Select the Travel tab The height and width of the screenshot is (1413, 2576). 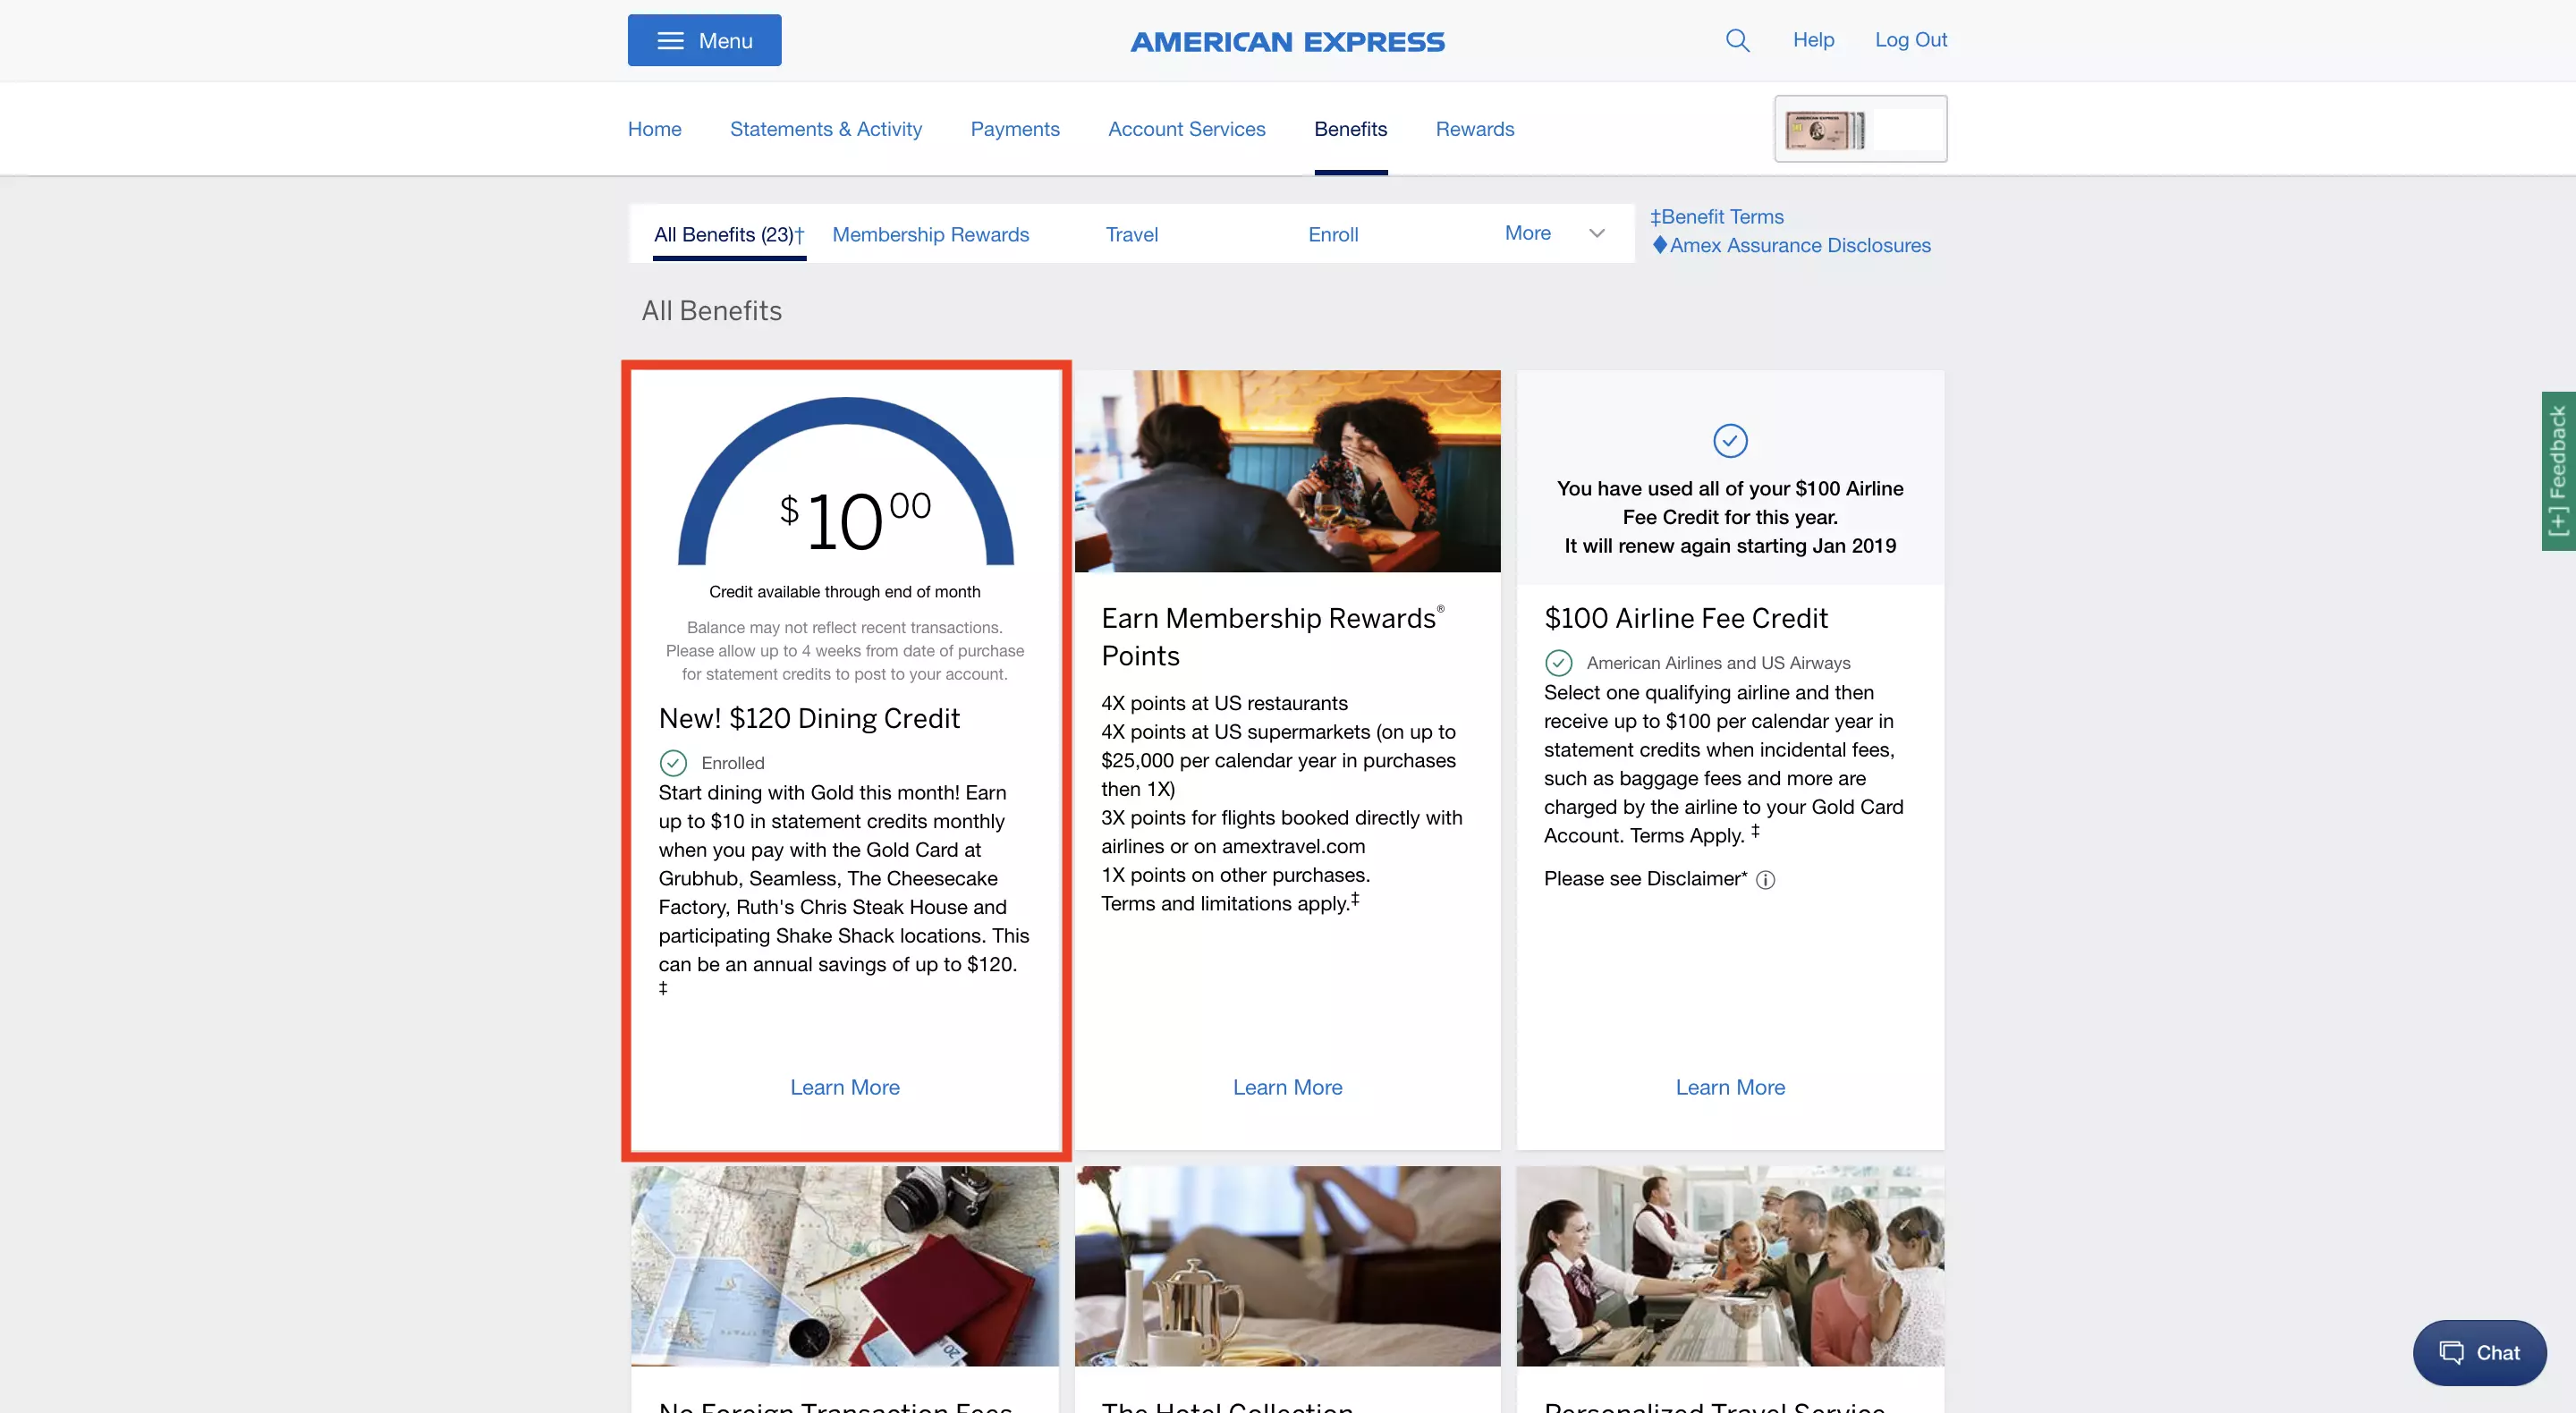1132,232
